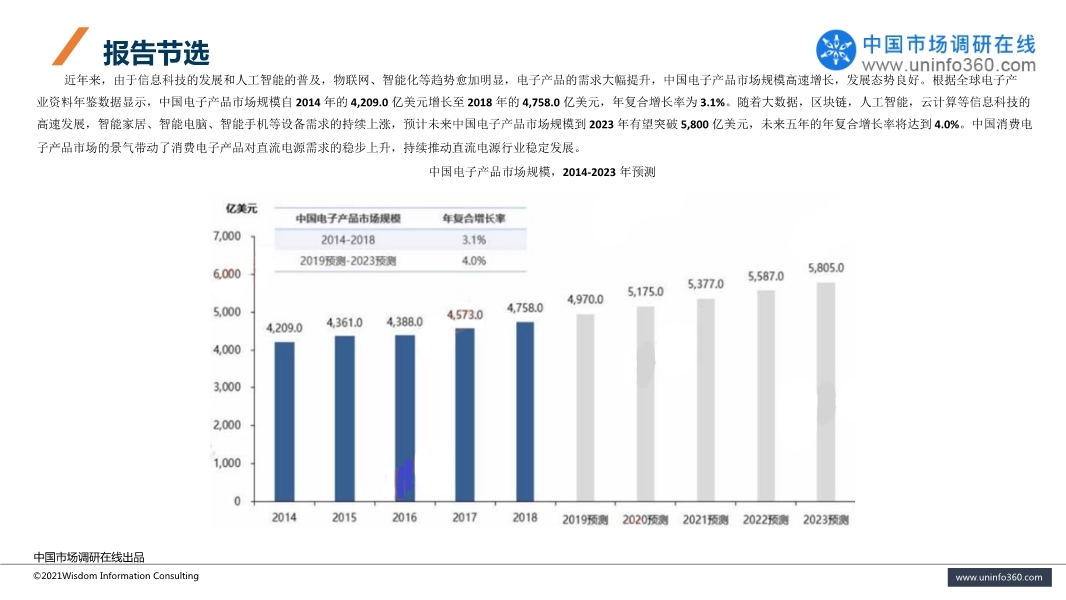This screenshot has width=1066, height=600.
Task: Click the 2018 bar in the chart
Action: coord(525,411)
